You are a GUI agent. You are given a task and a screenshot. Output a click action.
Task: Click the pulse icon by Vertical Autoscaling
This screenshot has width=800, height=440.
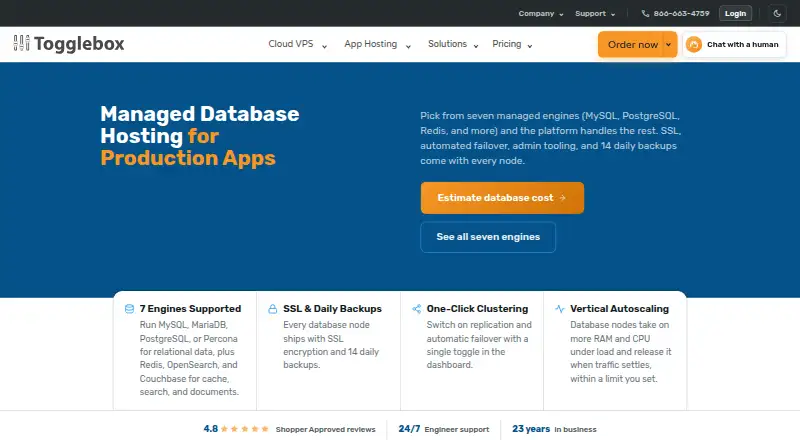pyautogui.click(x=560, y=309)
